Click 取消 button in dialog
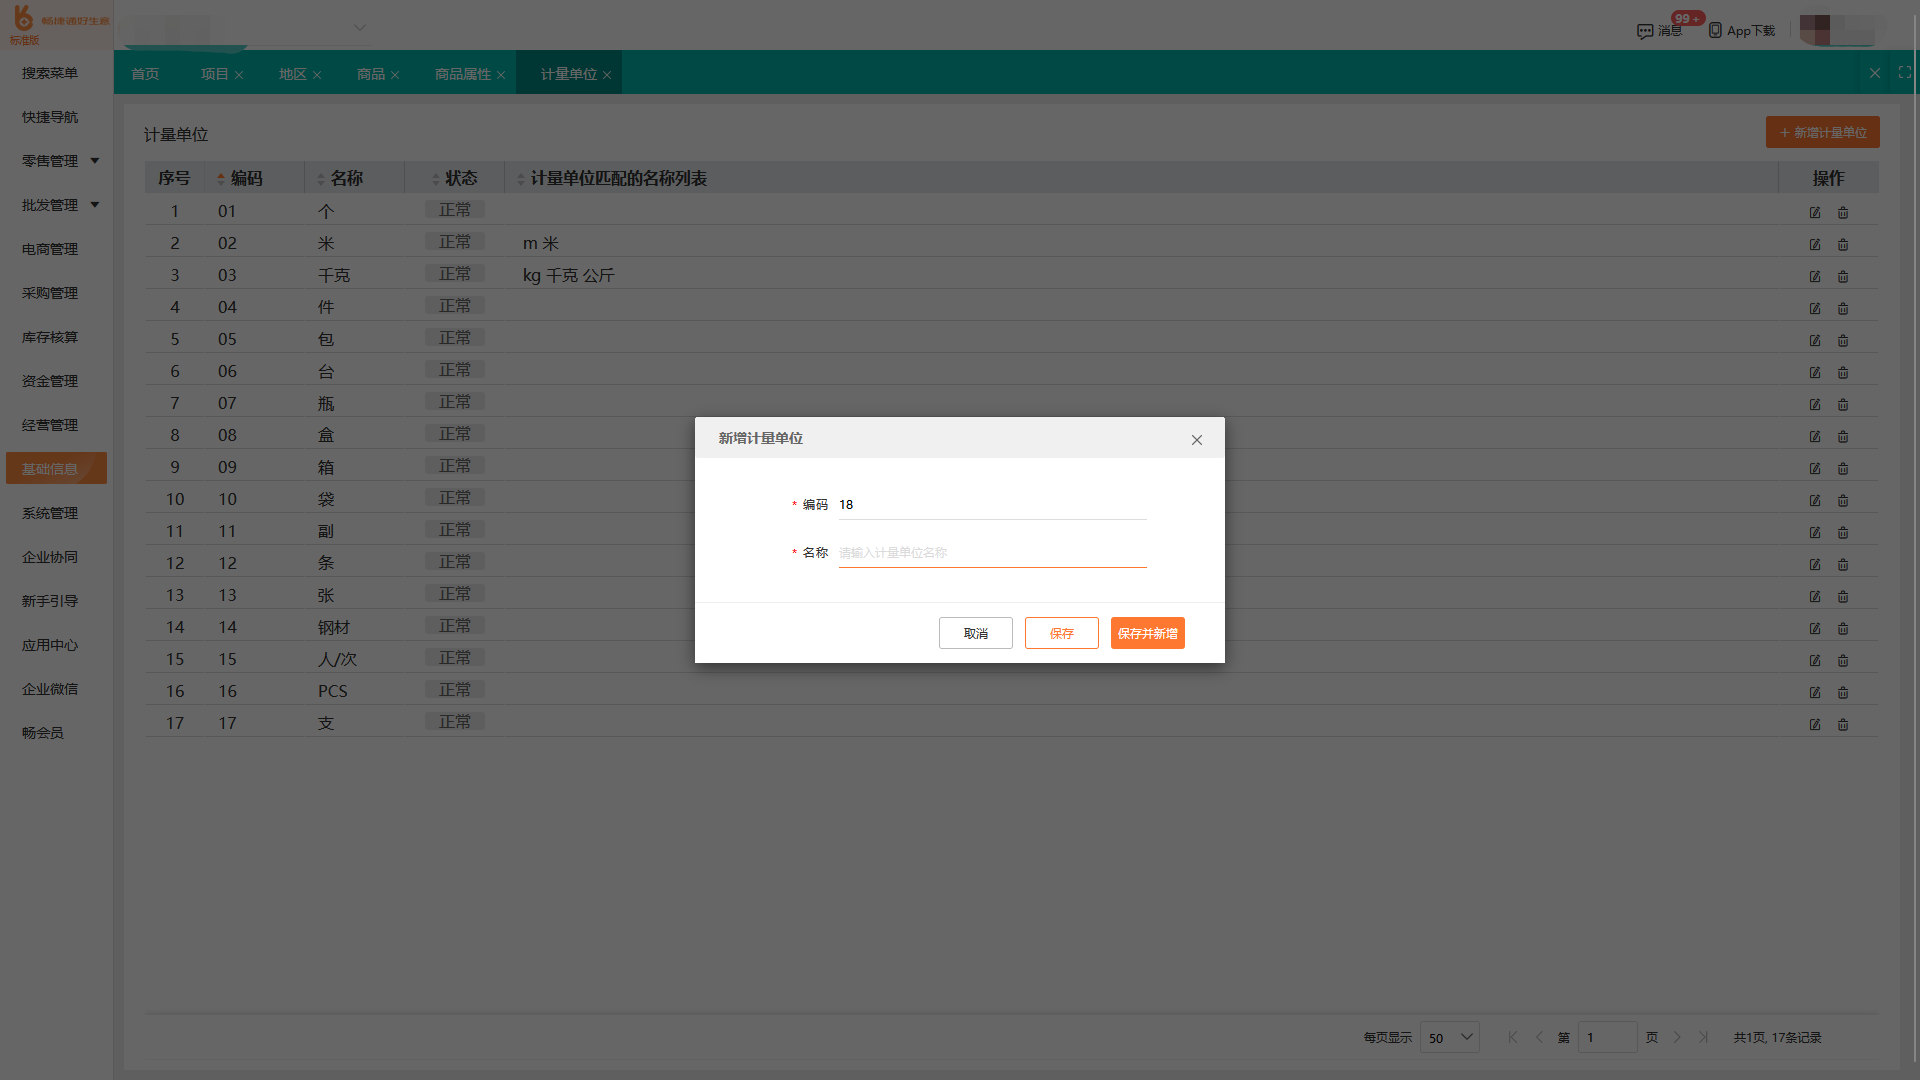This screenshot has height=1080, width=1920. 976,633
